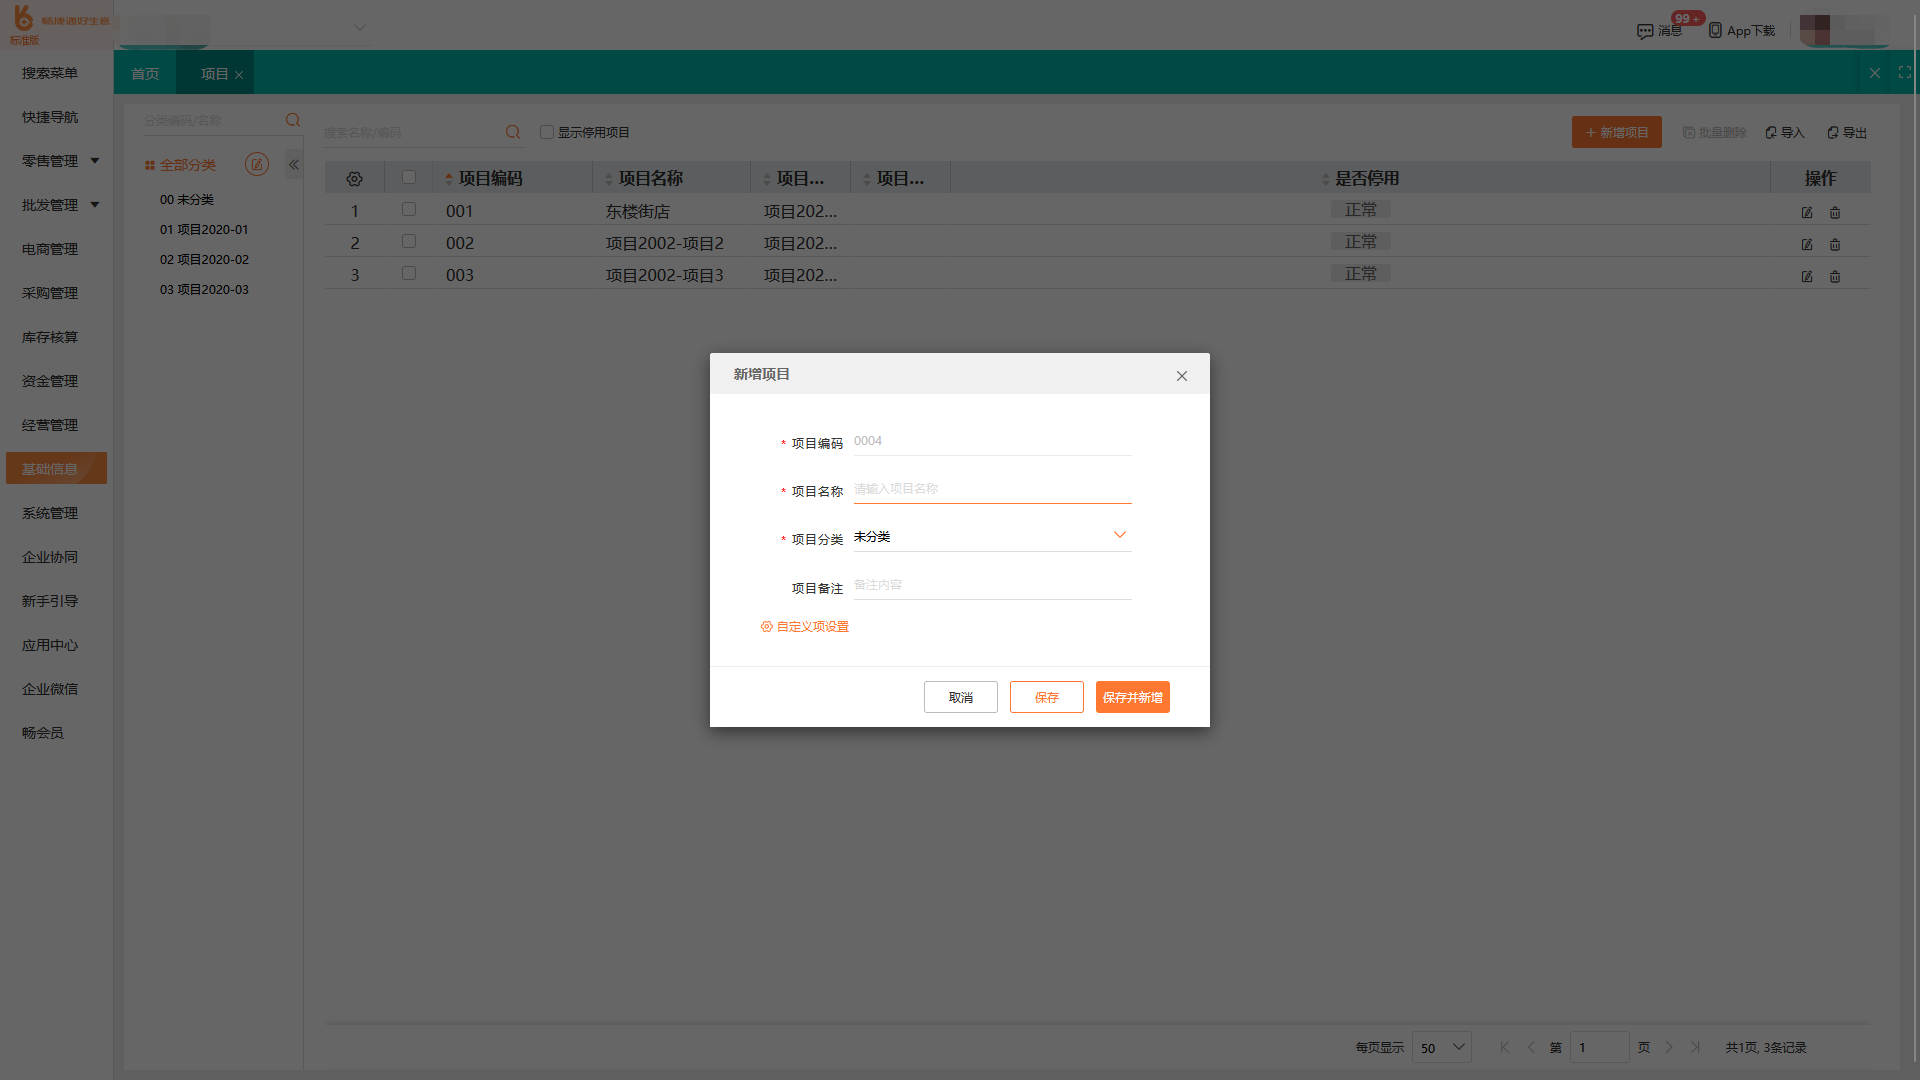1920x1080 pixels.
Task: Switch to 首页 tab
Action: point(145,73)
